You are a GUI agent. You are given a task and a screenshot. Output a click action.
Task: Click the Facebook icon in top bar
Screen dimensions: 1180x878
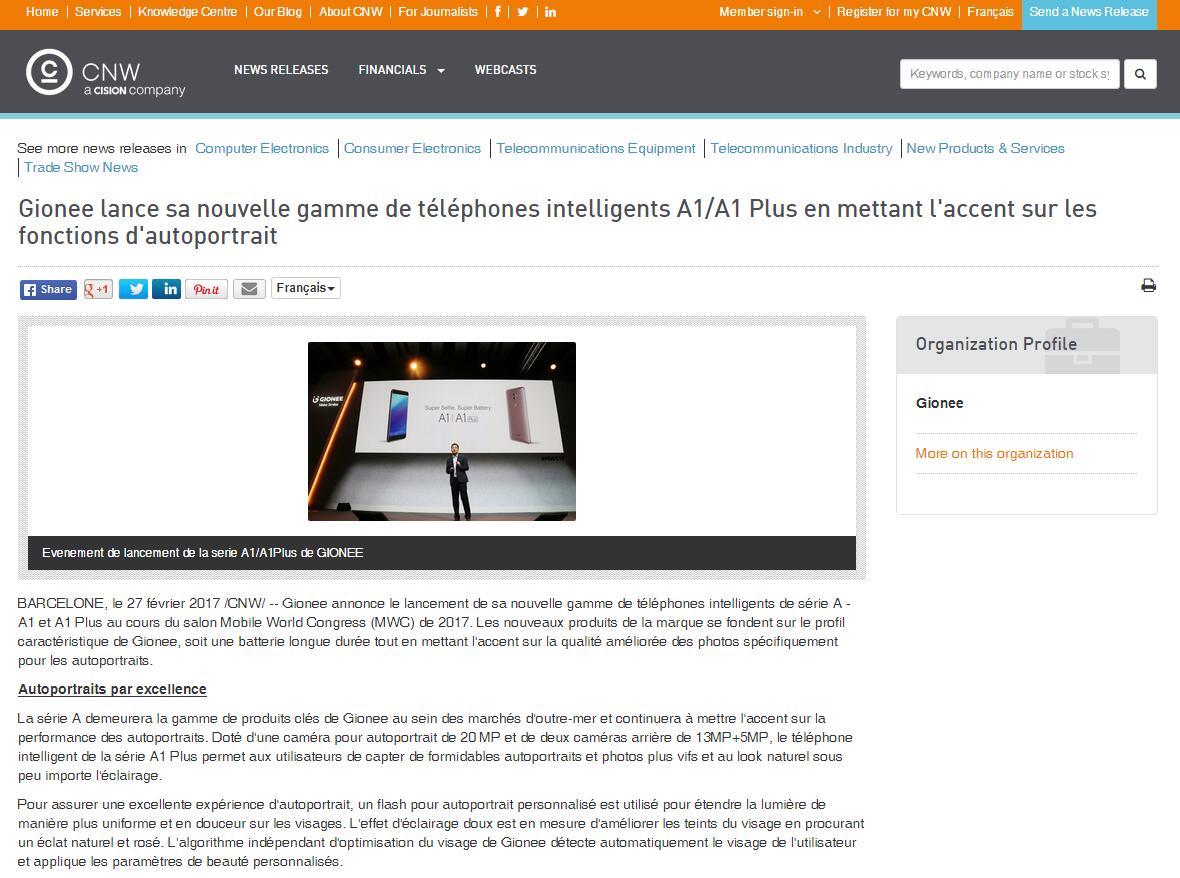pos(498,12)
